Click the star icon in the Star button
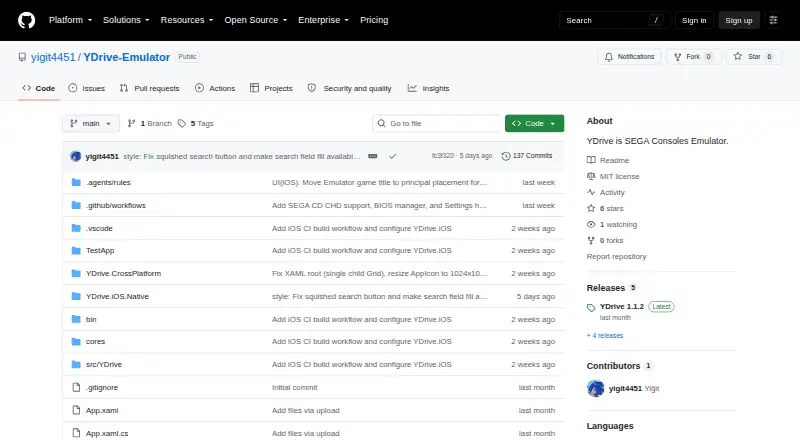This screenshot has width=800, height=440. (738, 56)
